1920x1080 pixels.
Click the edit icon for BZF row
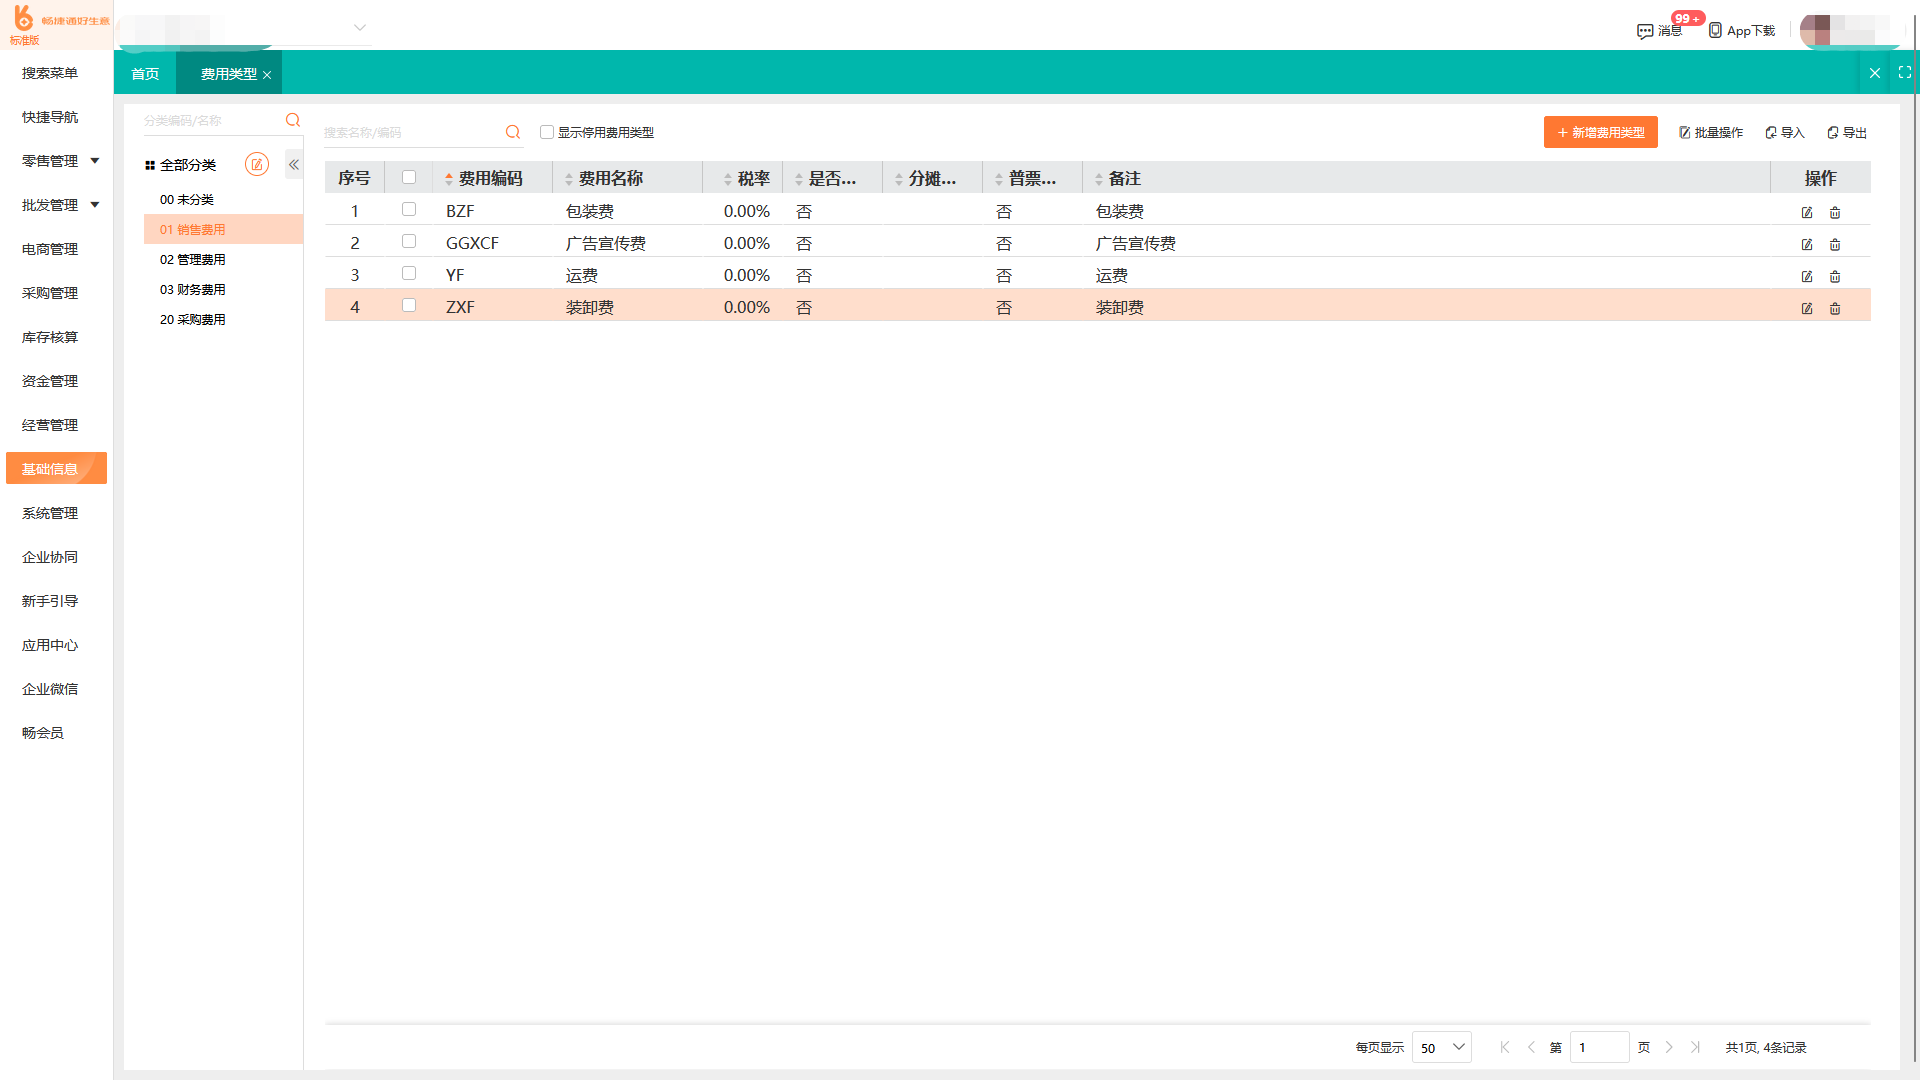click(x=1807, y=211)
